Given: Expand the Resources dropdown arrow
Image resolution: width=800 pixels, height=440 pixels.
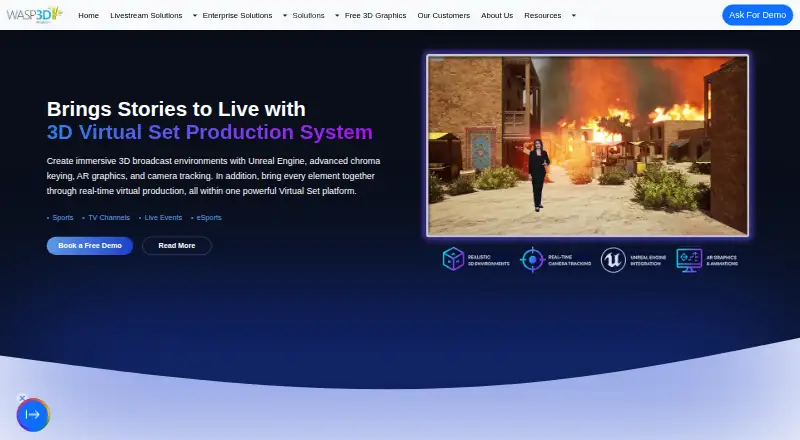Looking at the screenshot, I should click(573, 16).
